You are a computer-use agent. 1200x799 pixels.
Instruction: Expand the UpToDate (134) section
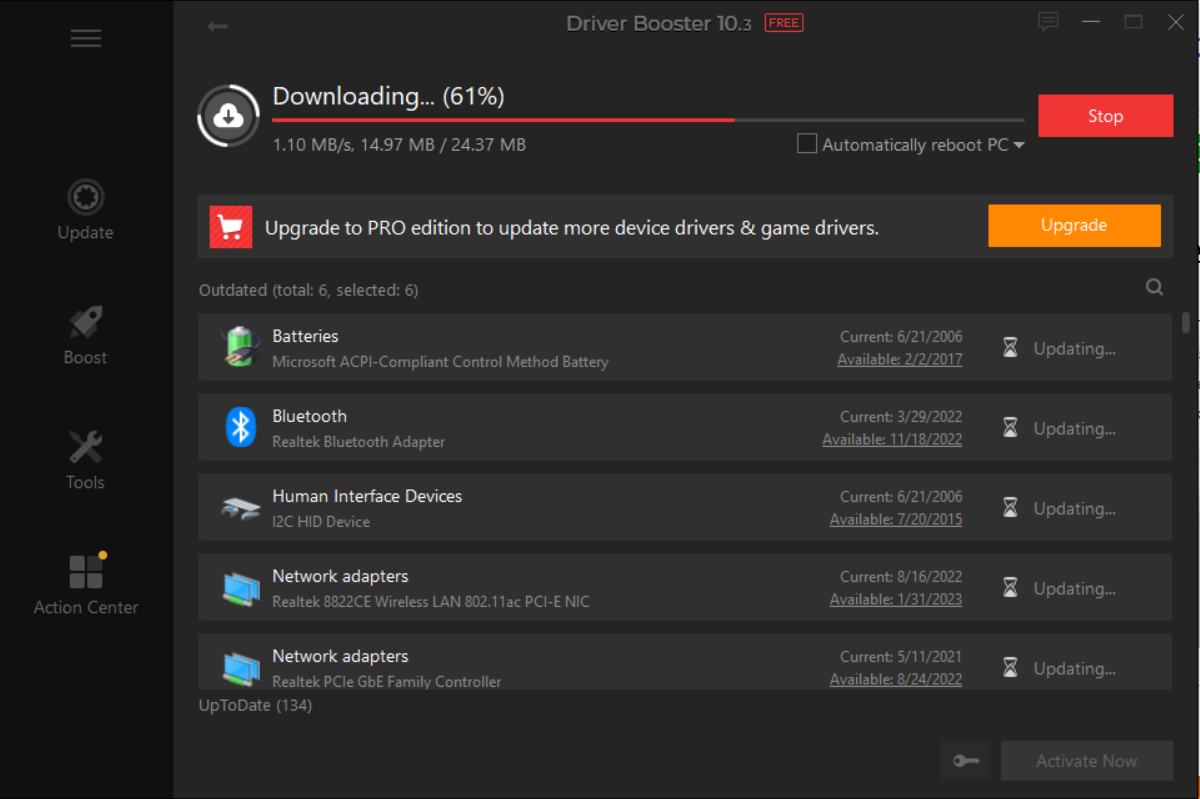click(256, 705)
